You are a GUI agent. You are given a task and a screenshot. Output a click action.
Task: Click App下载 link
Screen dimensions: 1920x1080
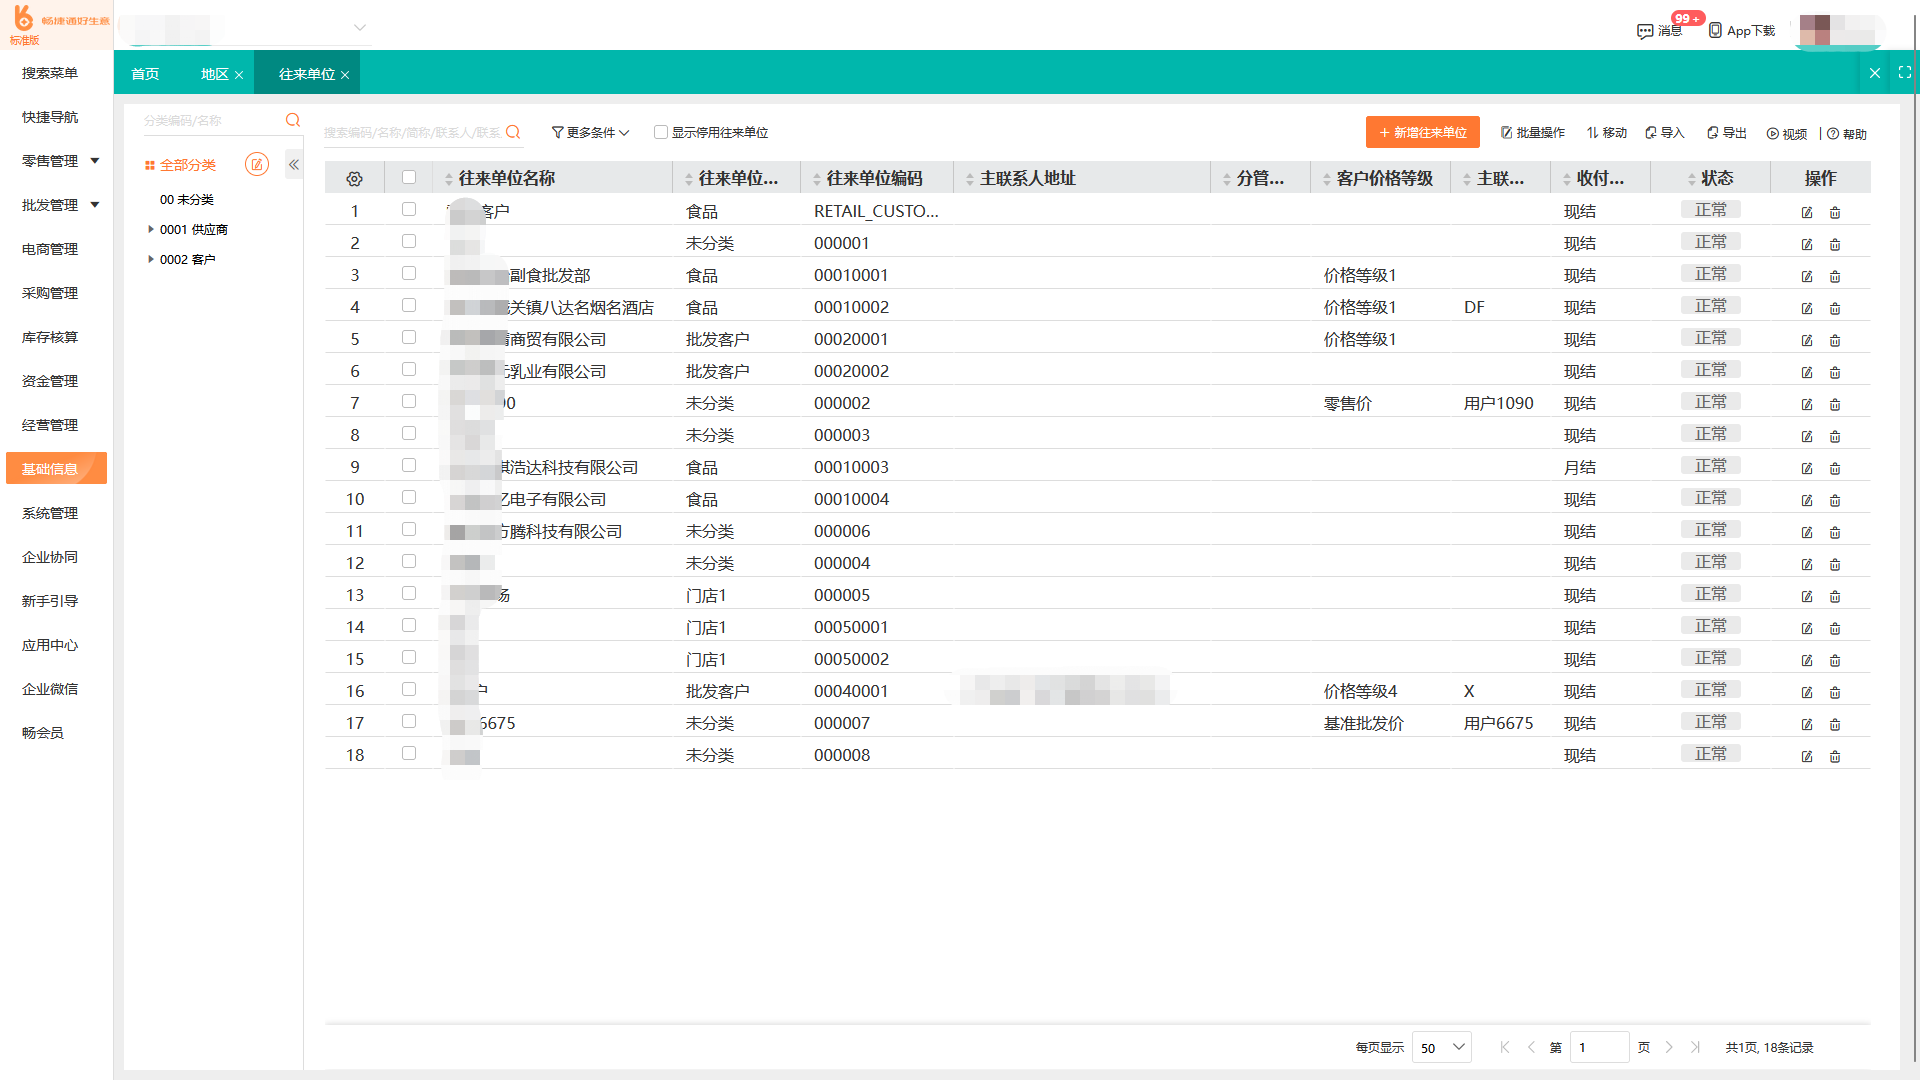point(1743,28)
